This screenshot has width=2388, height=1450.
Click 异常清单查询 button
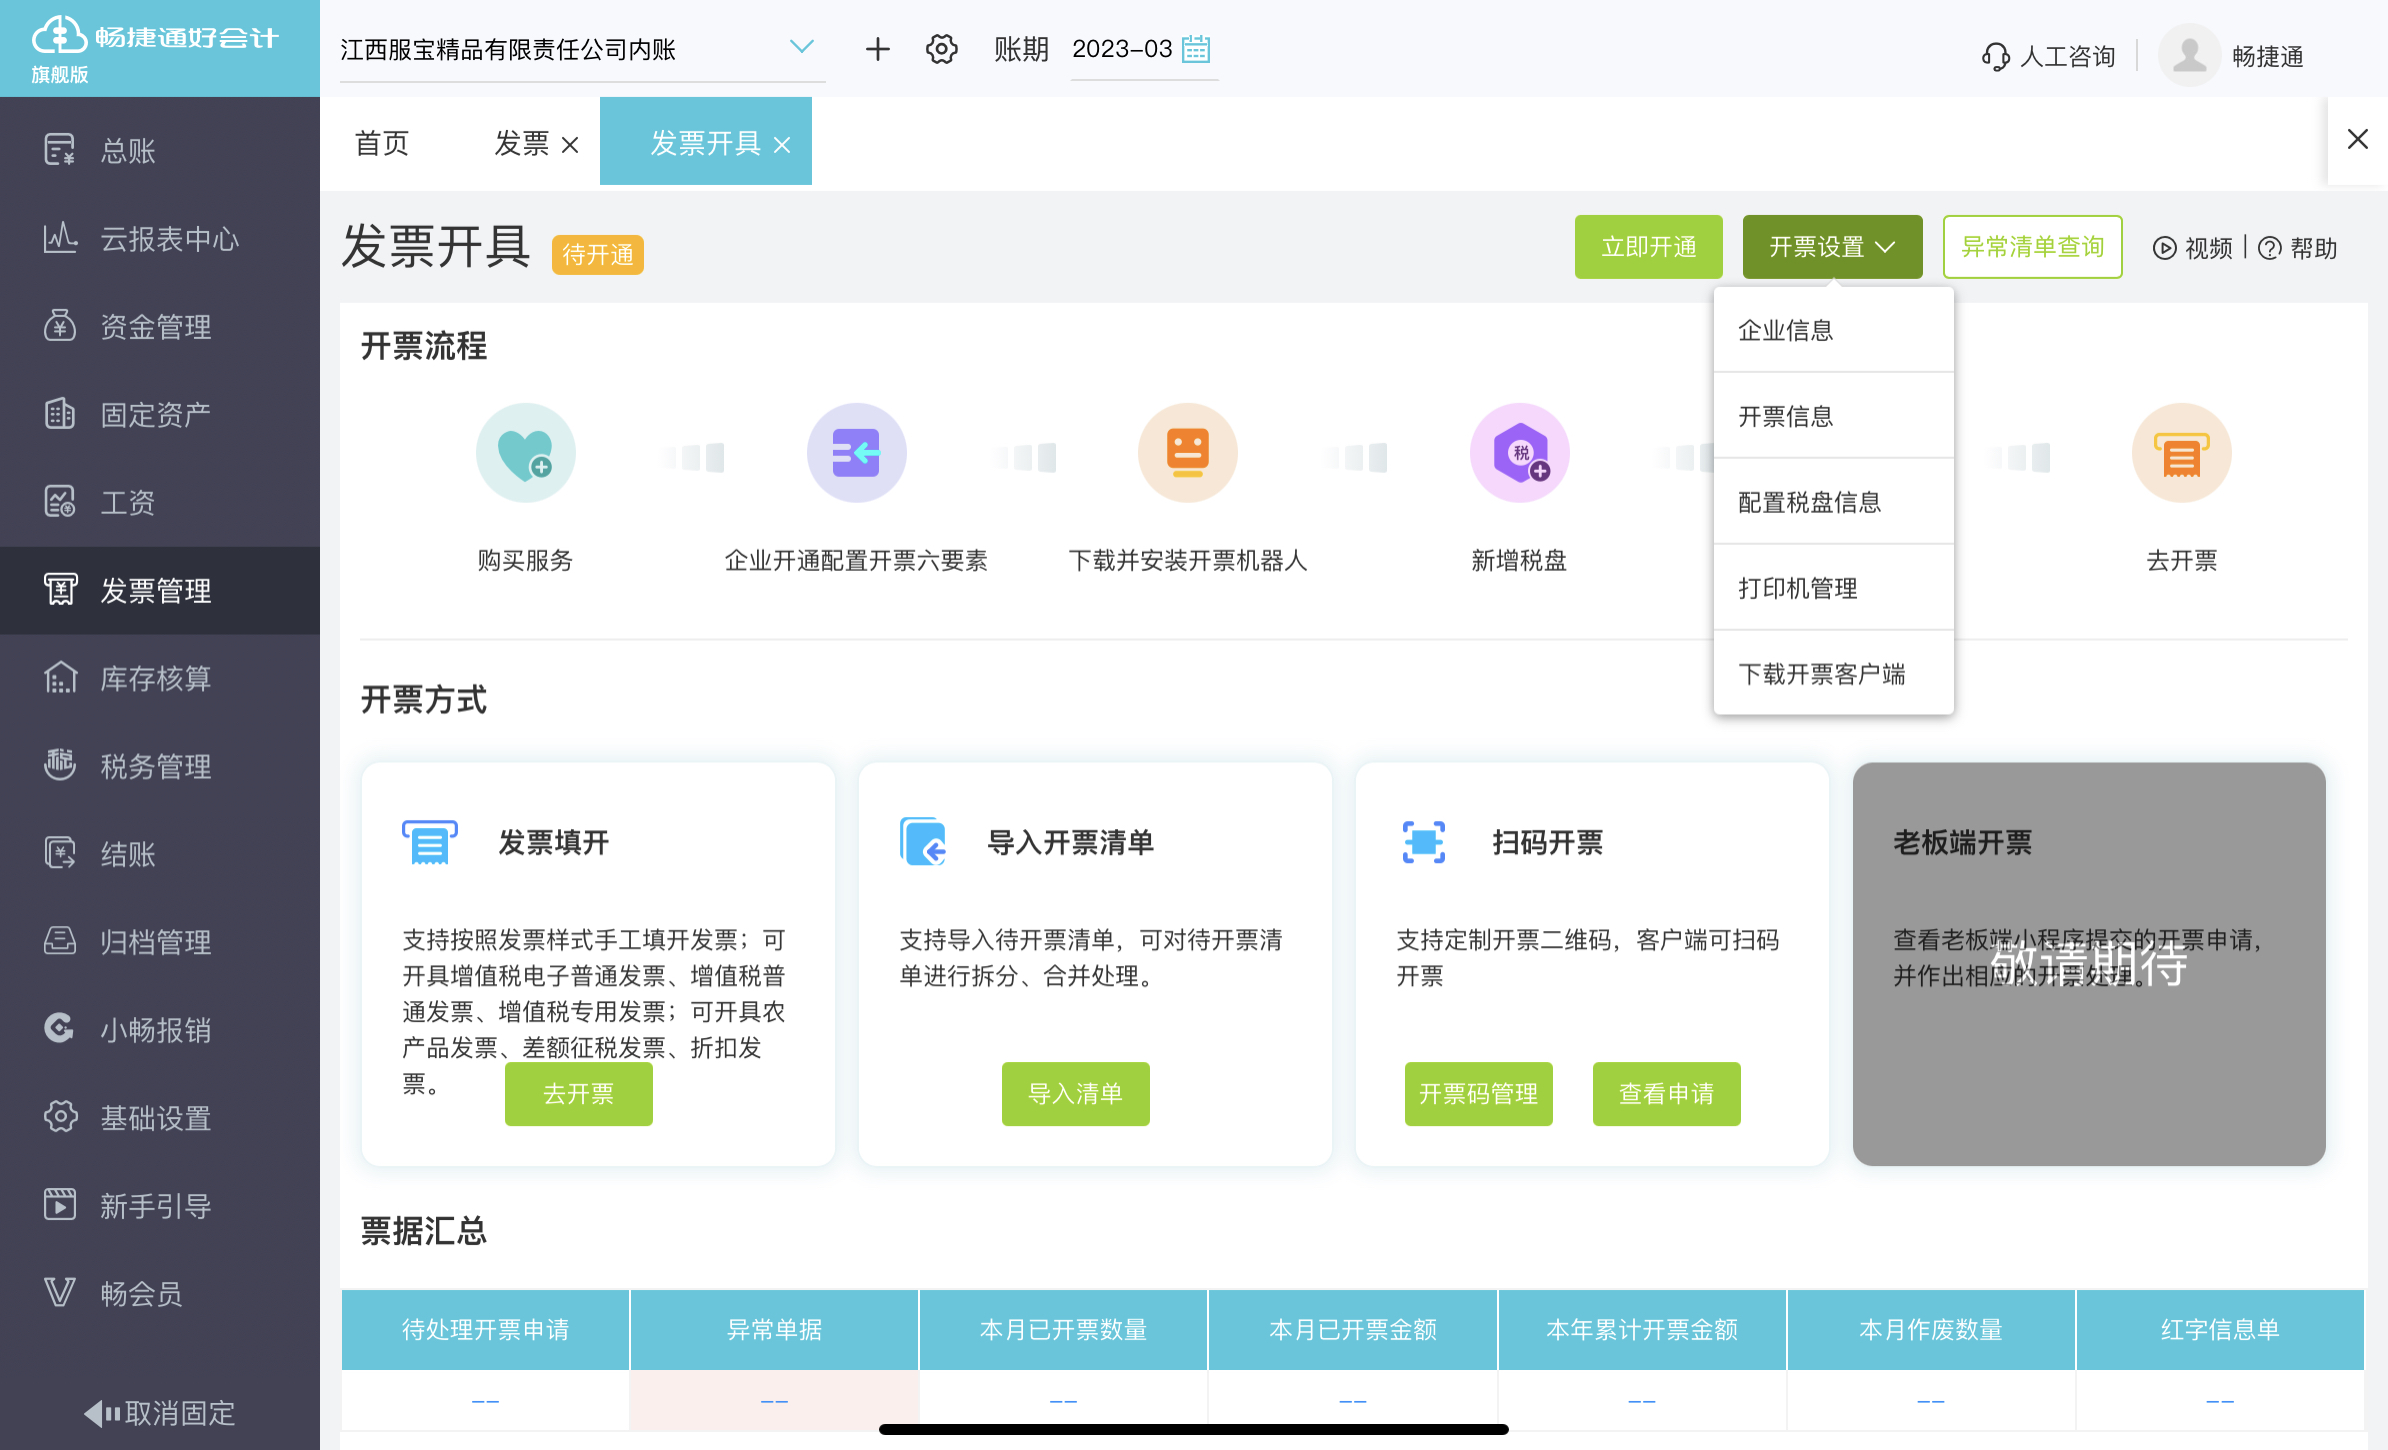pos(2033,246)
